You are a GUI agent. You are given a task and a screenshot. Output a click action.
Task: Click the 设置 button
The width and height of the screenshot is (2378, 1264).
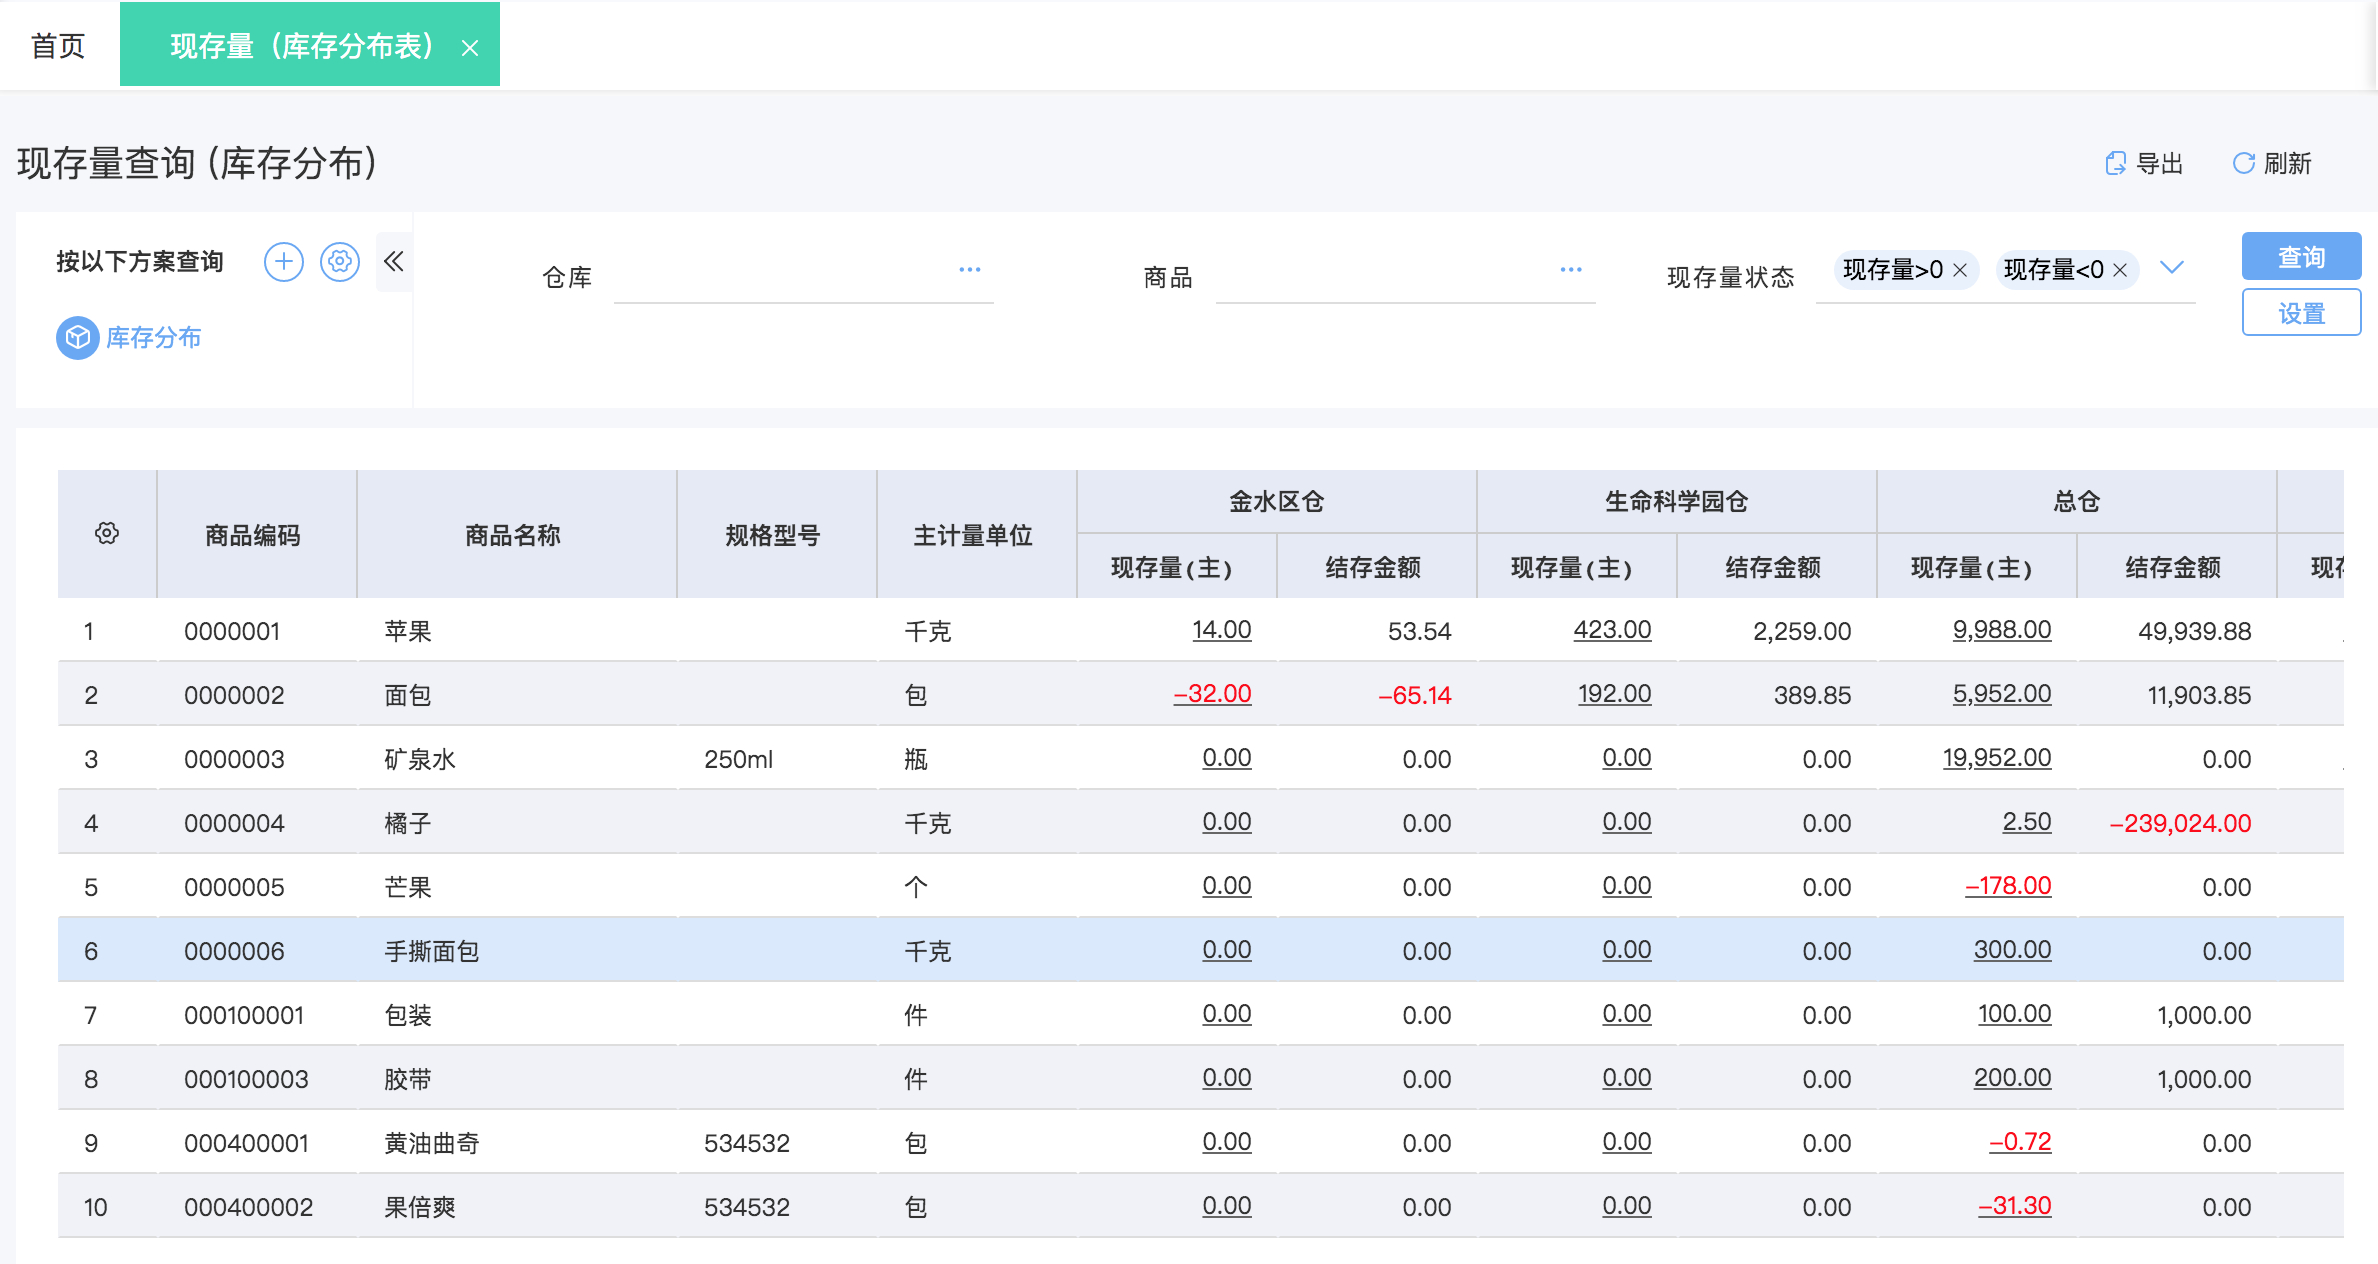pos(2299,313)
